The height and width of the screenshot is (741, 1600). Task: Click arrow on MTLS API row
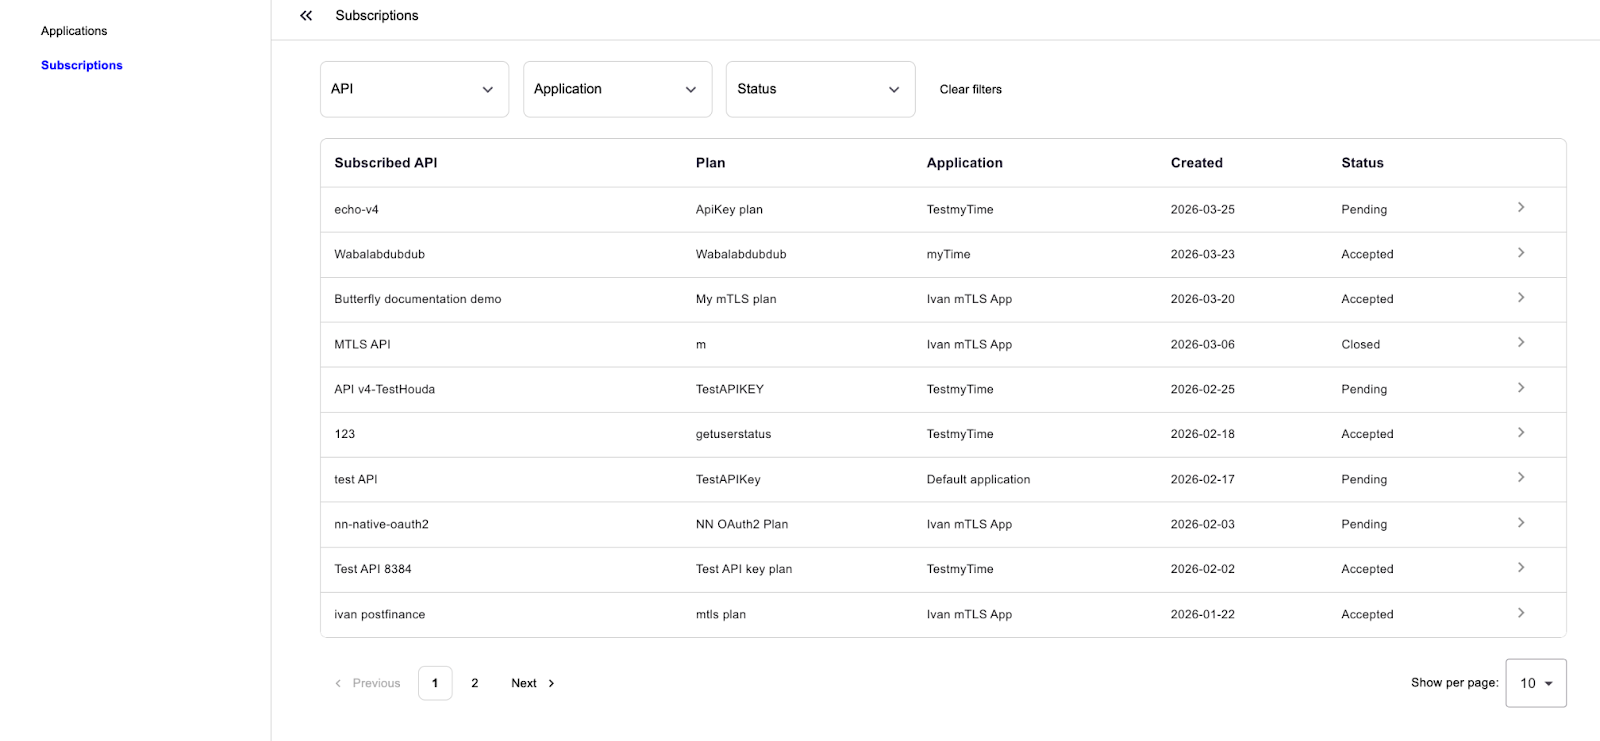1520,343
